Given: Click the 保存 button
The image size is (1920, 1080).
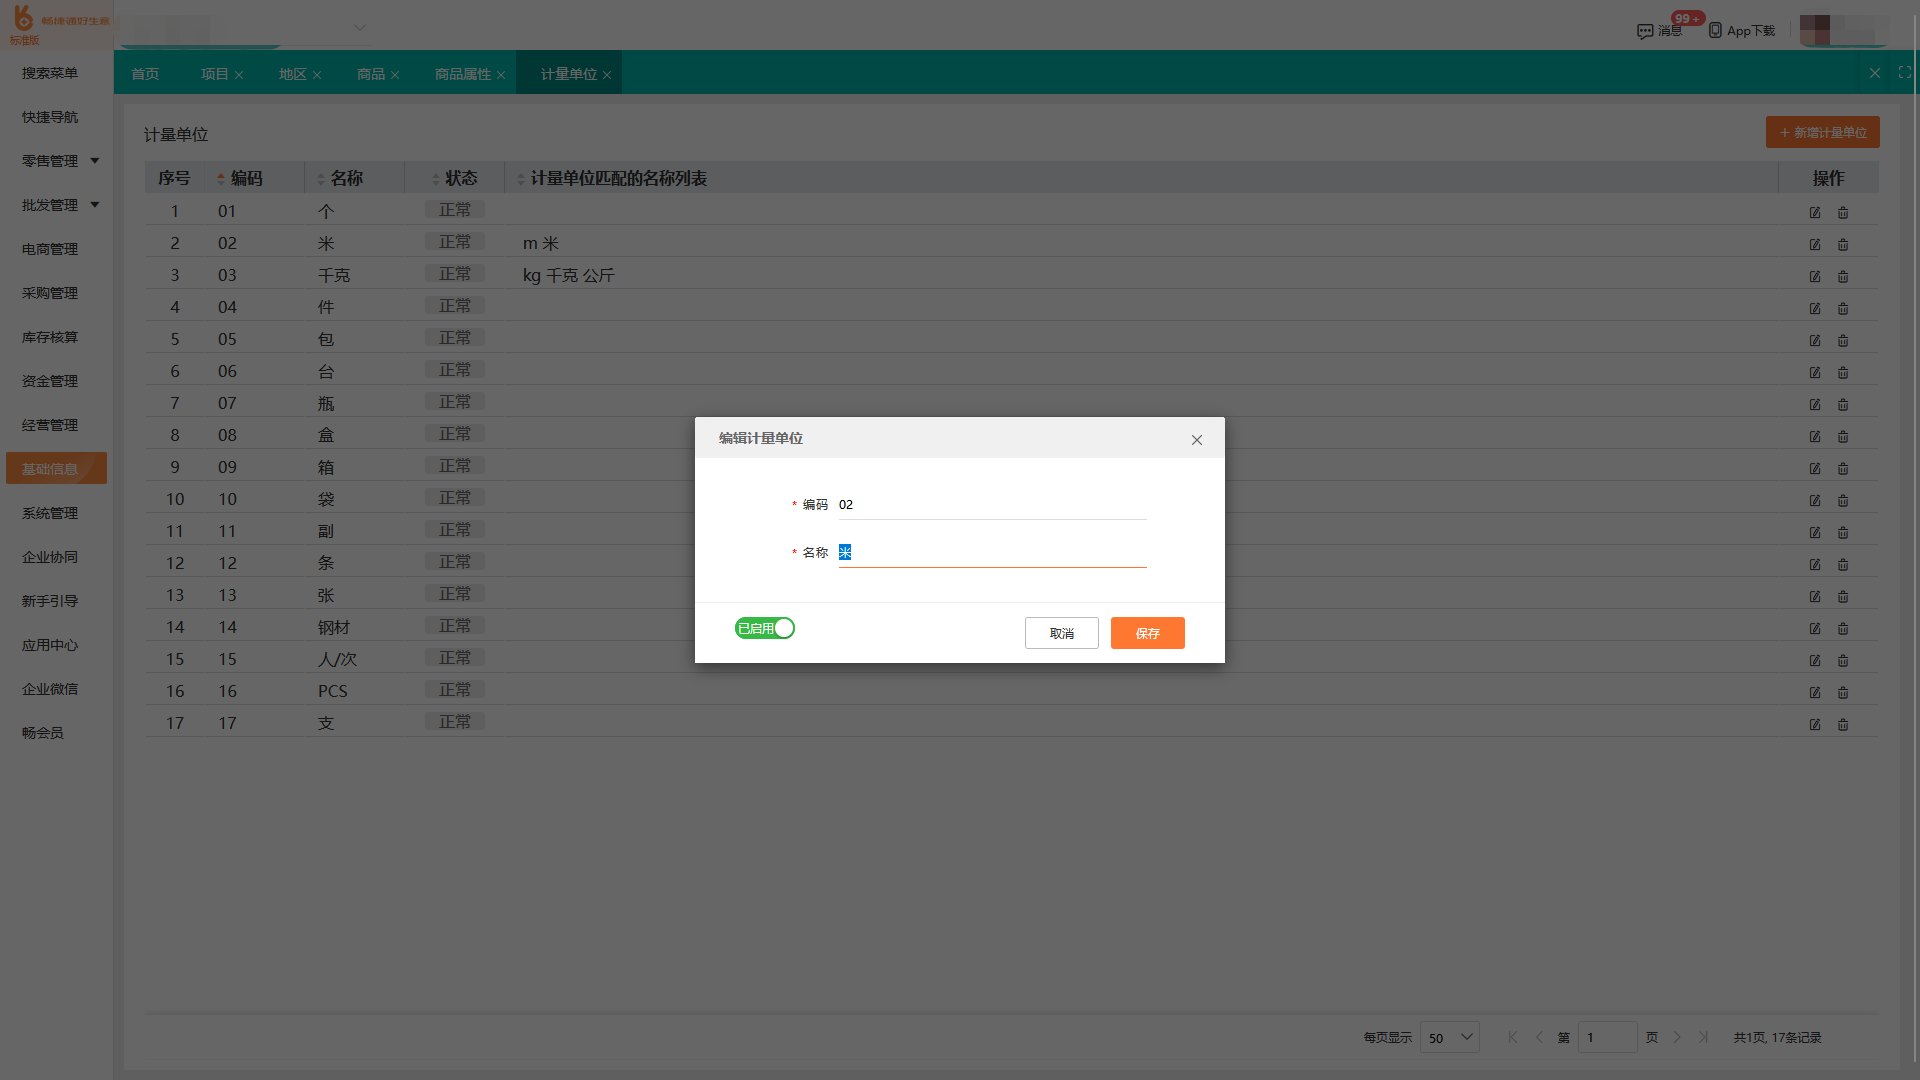Looking at the screenshot, I should click(x=1147, y=633).
